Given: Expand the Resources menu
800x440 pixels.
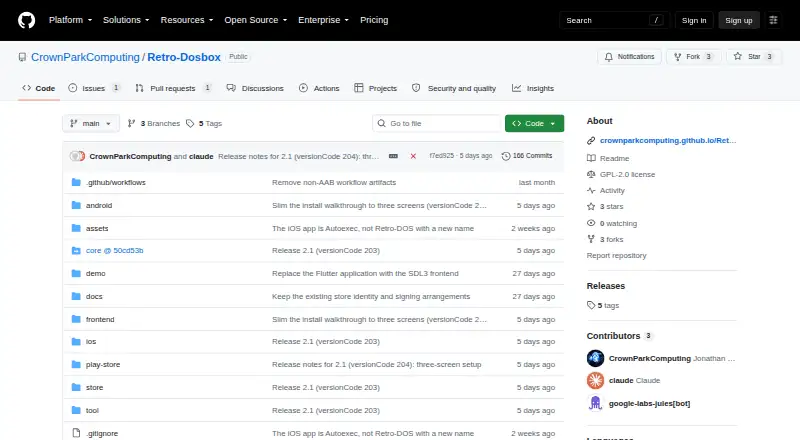Looking at the screenshot, I should click(187, 20).
